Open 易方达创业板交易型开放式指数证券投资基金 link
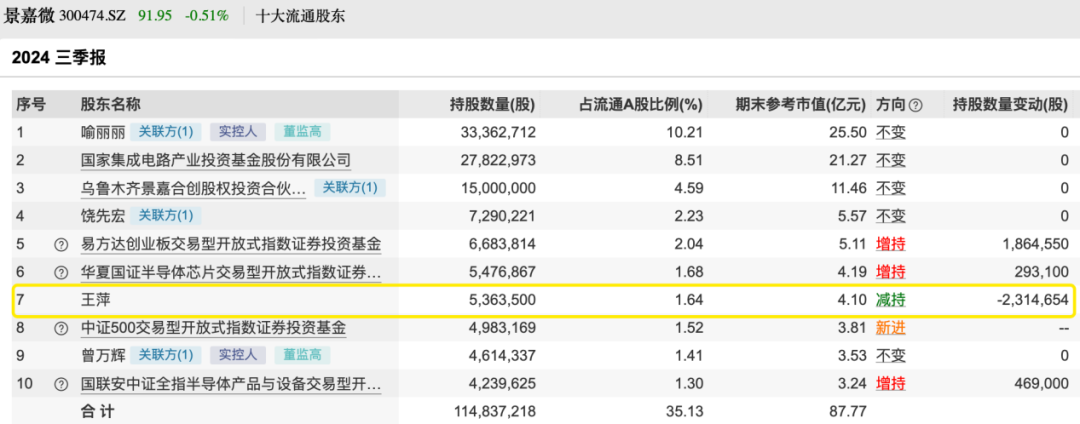 230,243
